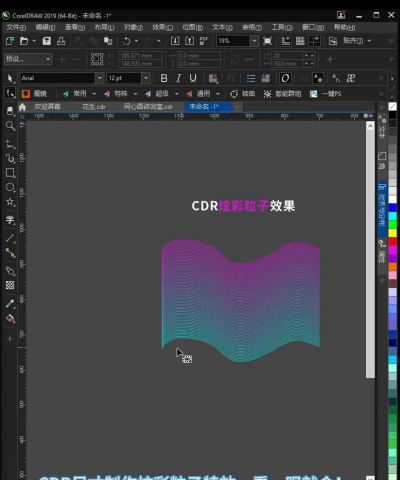
Task: Pick the red palette swatch
Action: click(x=393, y=241)
